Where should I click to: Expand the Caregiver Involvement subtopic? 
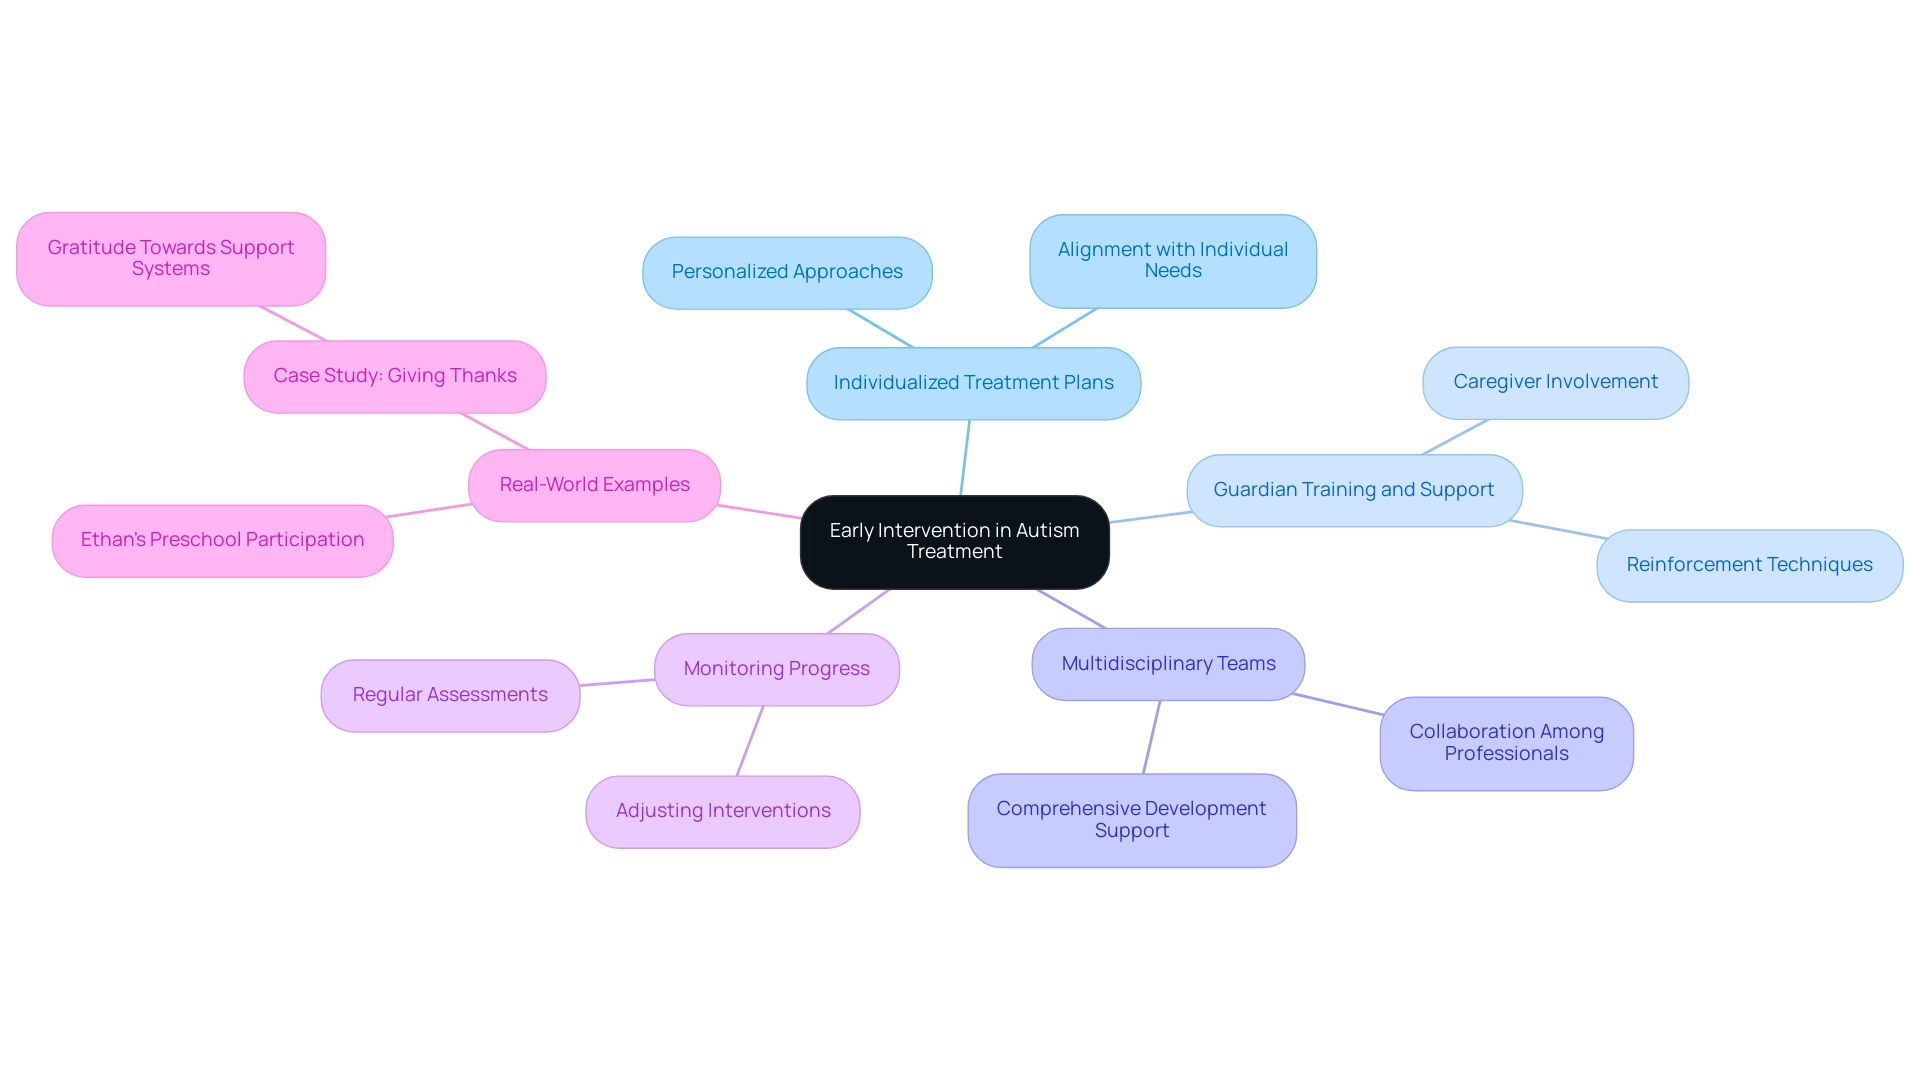click(1551, 381)
